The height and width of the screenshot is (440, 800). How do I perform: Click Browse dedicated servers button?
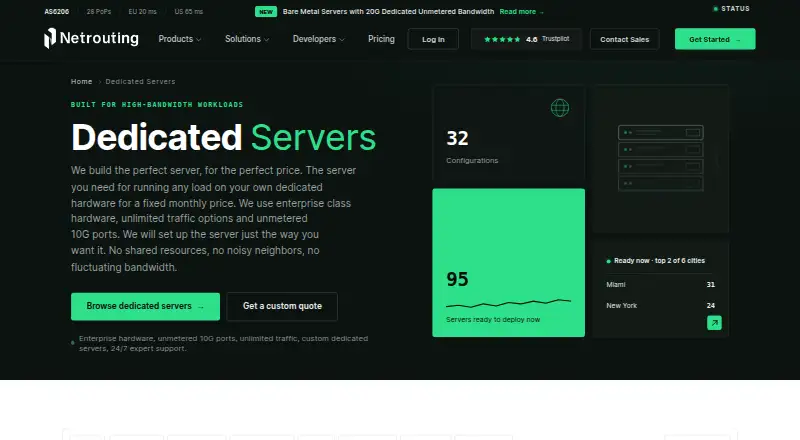pyautogui.click(x=145, y=306)
